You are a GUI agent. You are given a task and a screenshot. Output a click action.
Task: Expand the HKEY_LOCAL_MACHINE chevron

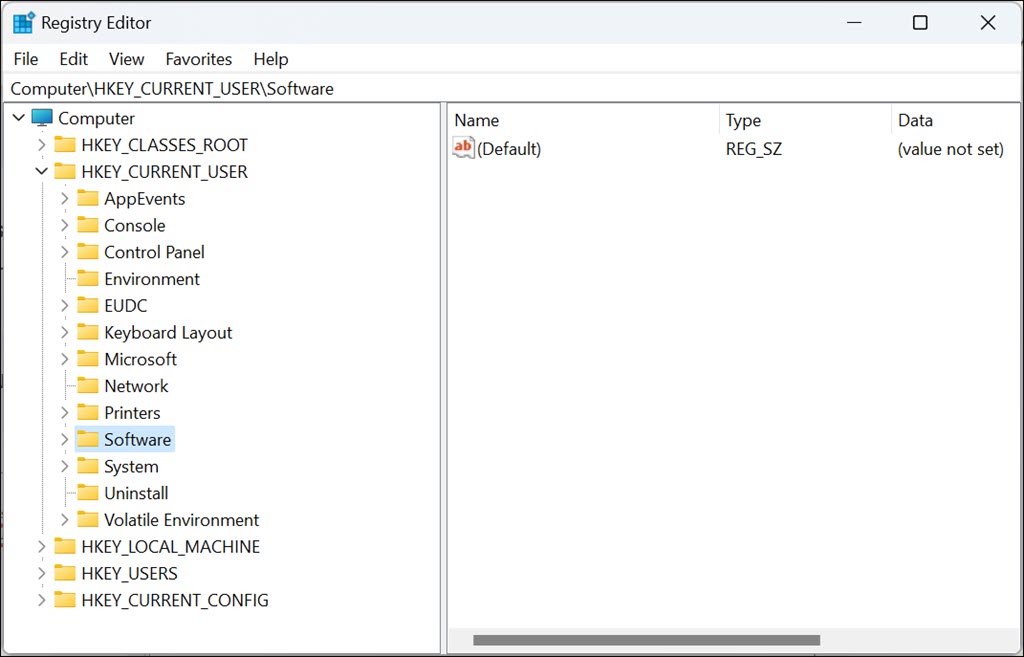(x=42, y=546)
